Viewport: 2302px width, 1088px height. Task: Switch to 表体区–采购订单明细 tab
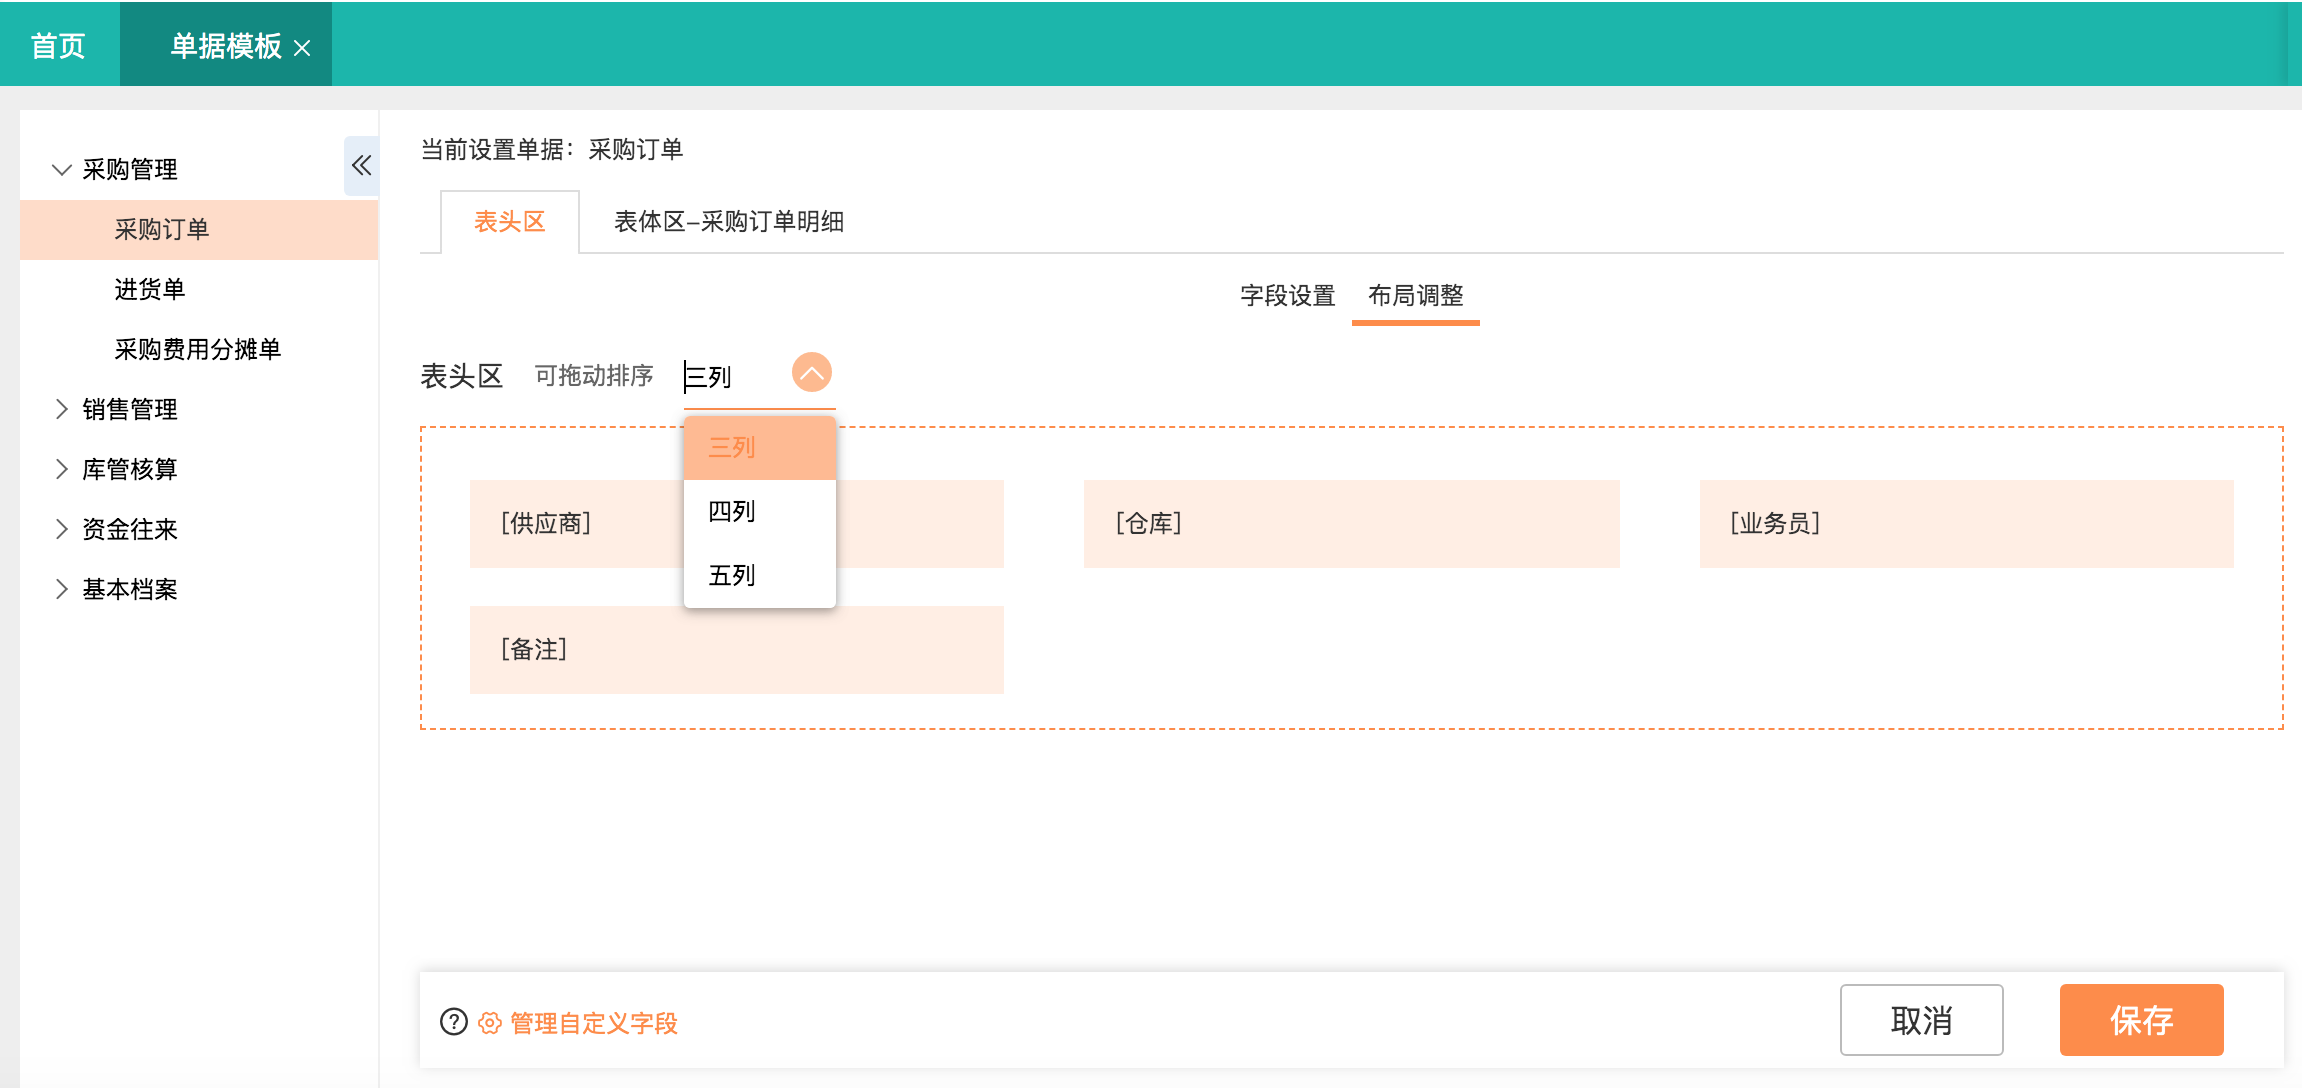(x=730, y=222)
